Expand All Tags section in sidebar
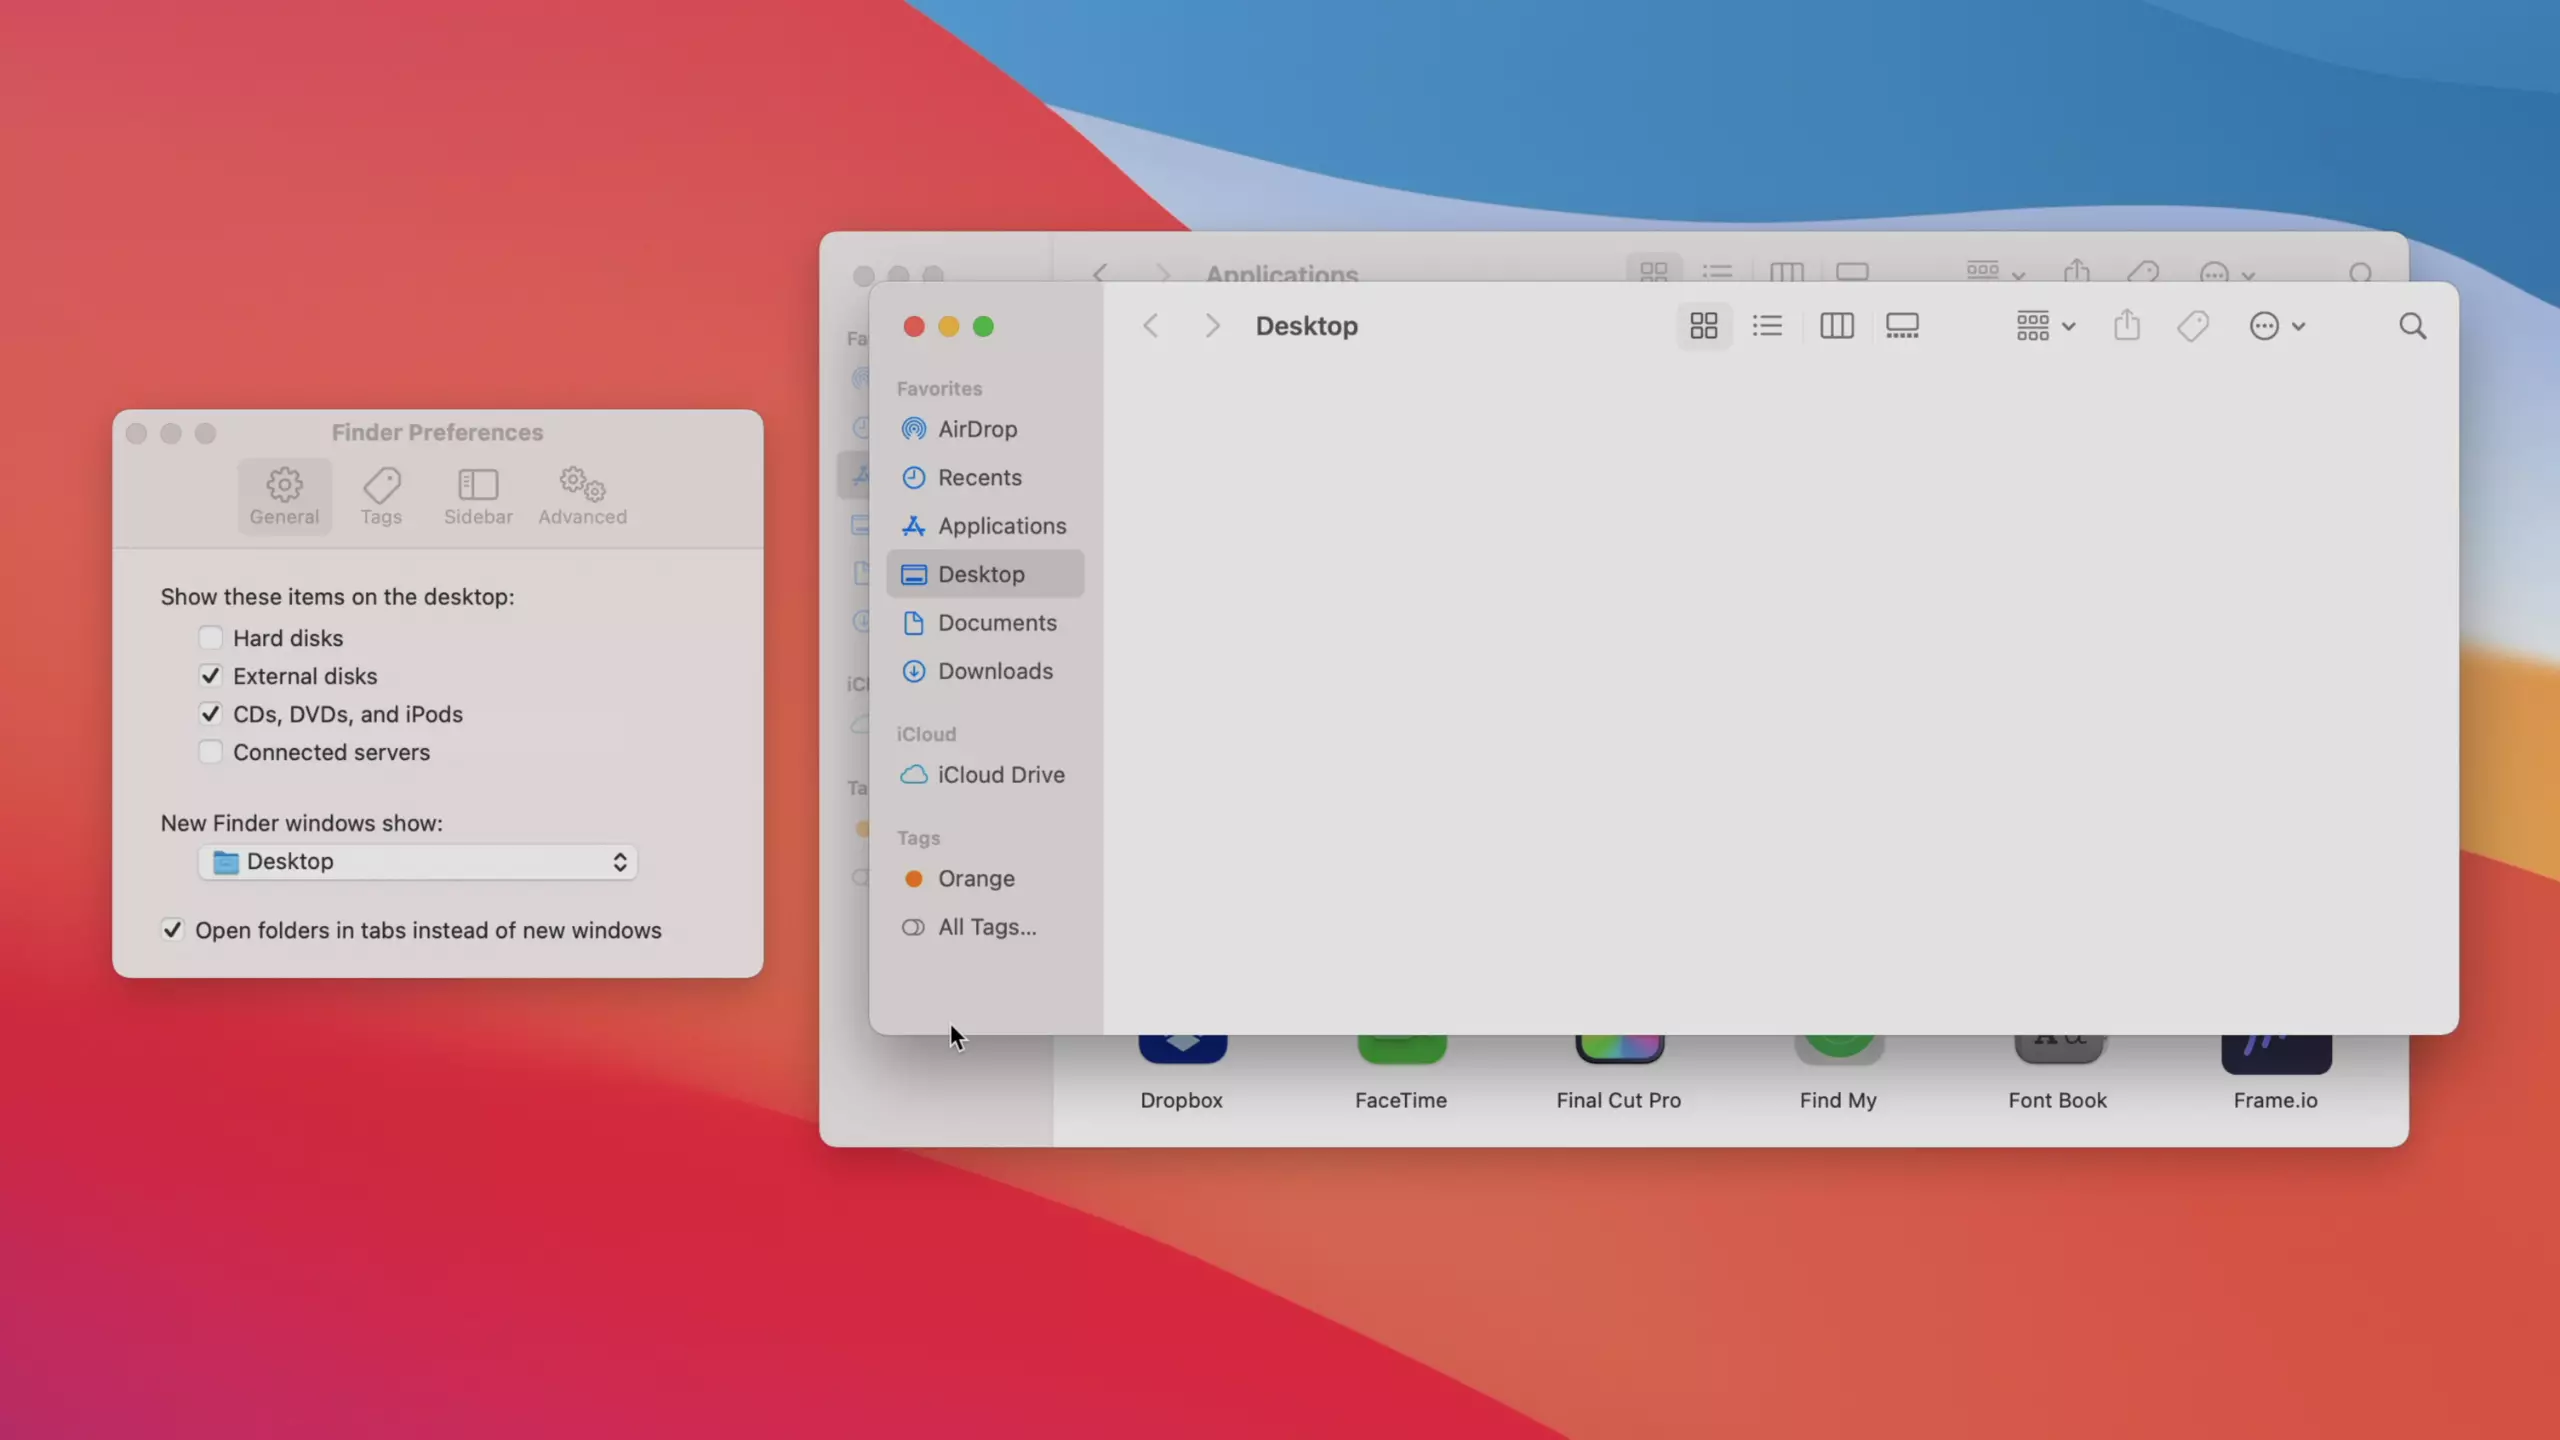The width and height of the screenshot is (2560, 1440). 985,927
